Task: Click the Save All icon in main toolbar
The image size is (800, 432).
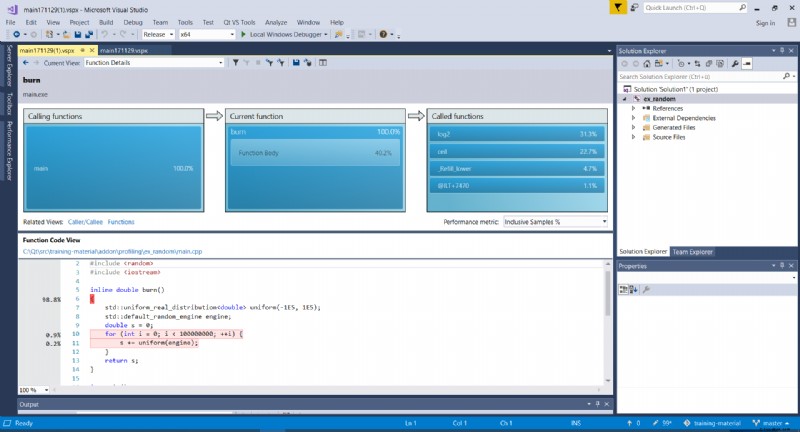Action: [87, 34]
